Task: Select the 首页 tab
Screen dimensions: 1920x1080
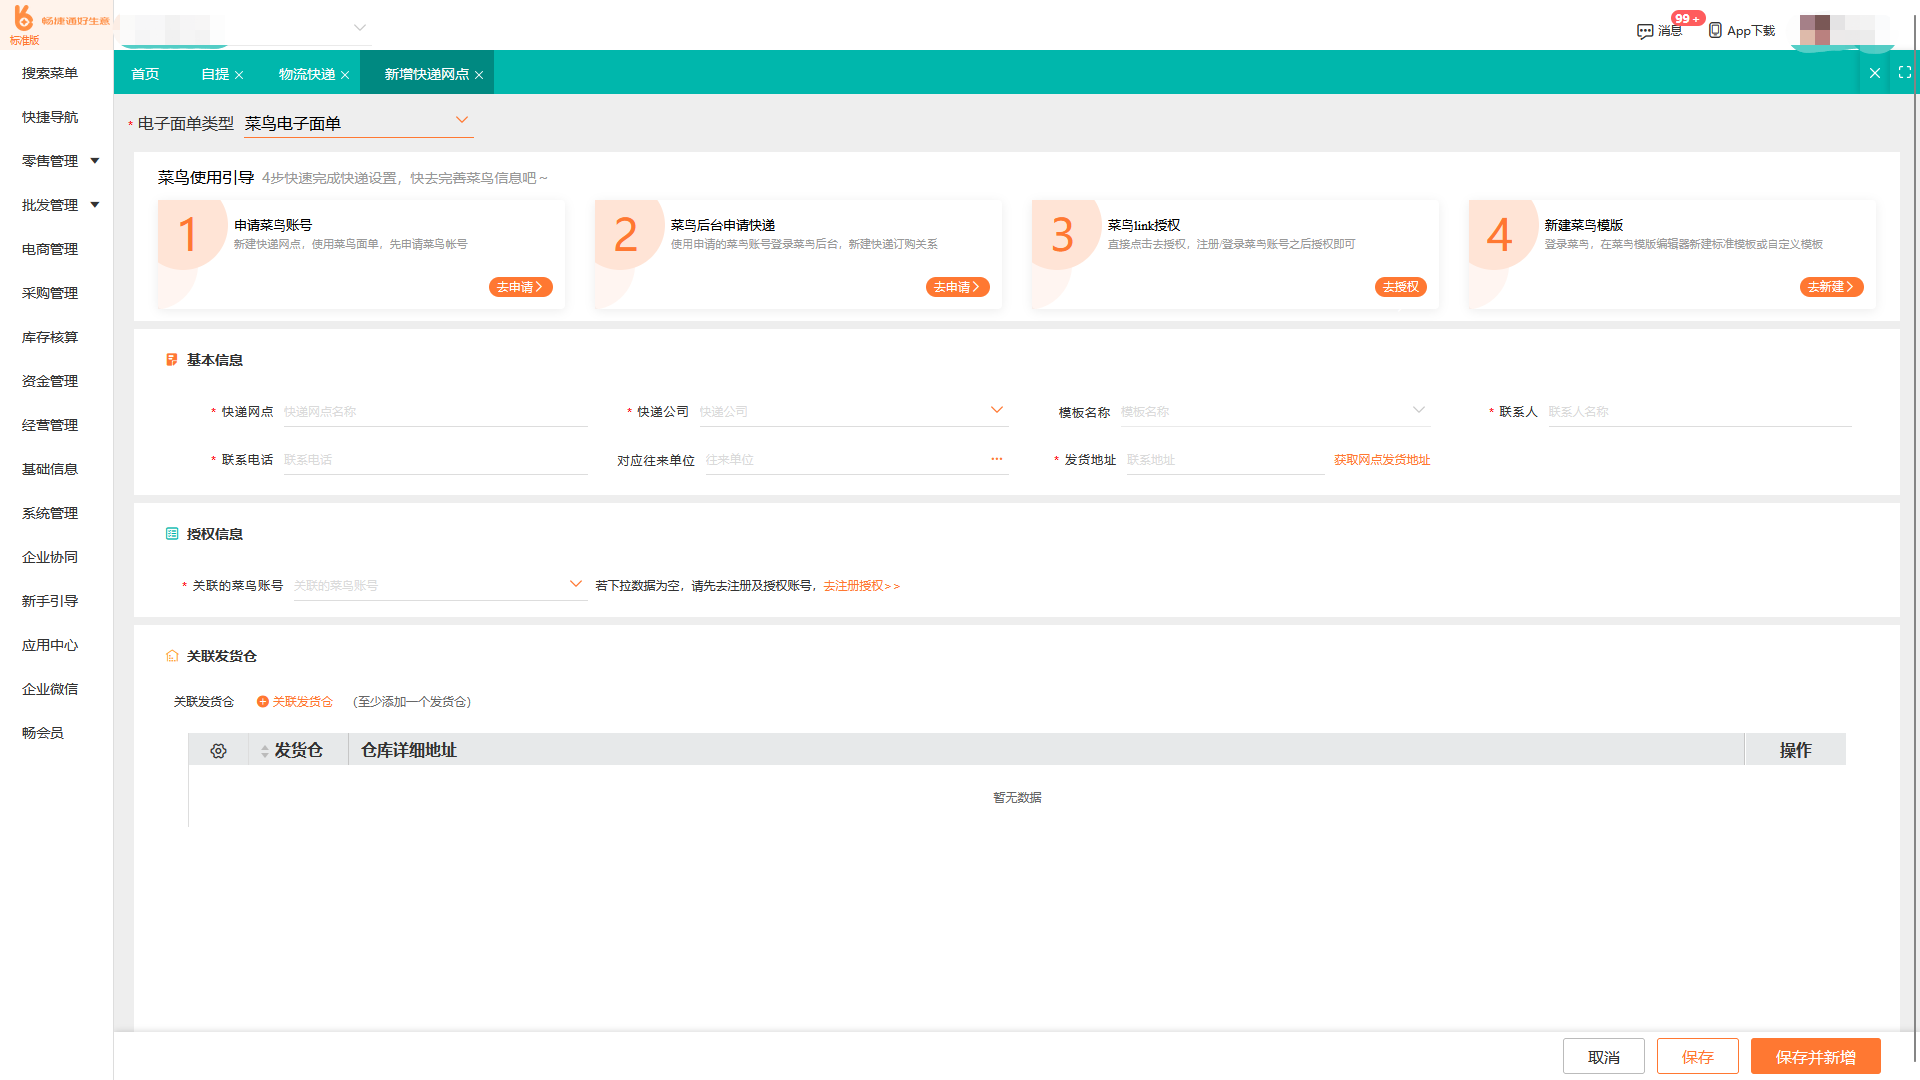Action: (x=144, y=73)
